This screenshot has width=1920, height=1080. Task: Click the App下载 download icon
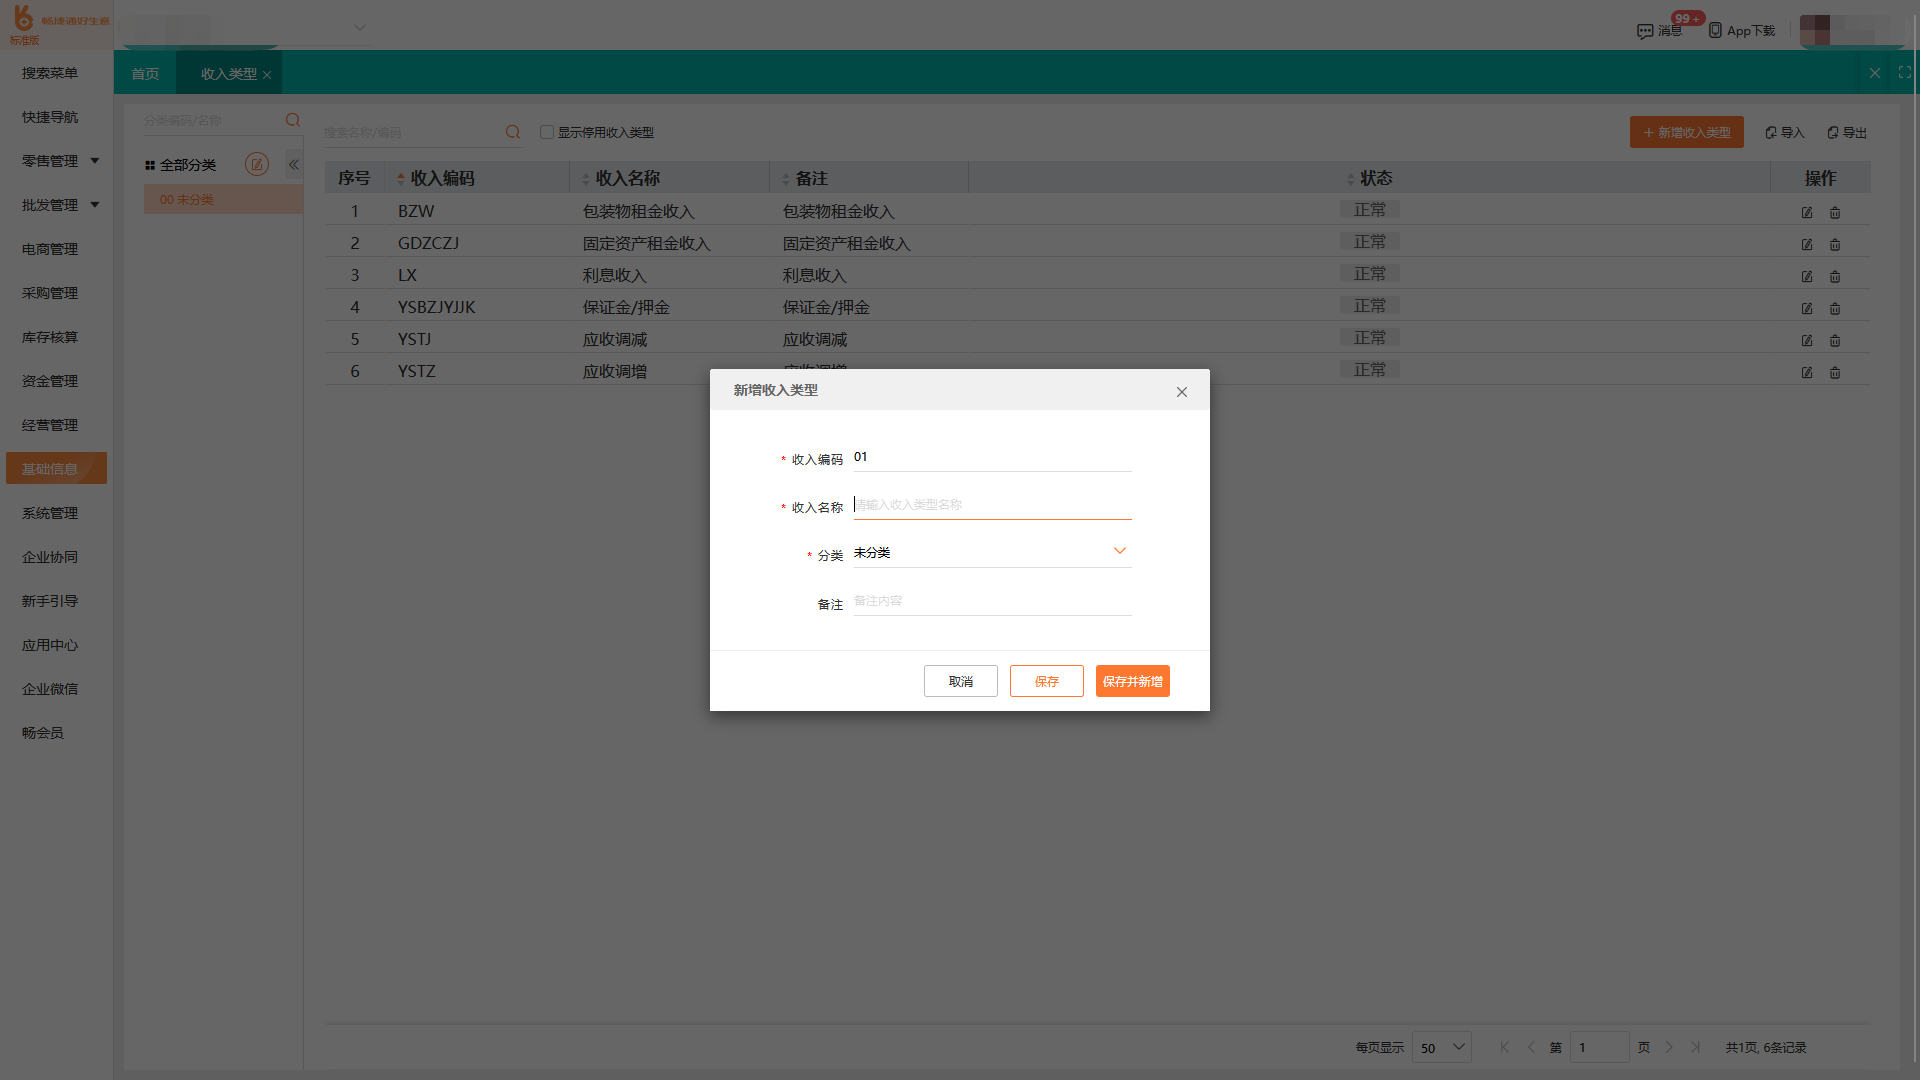(x=1714, y=30)
